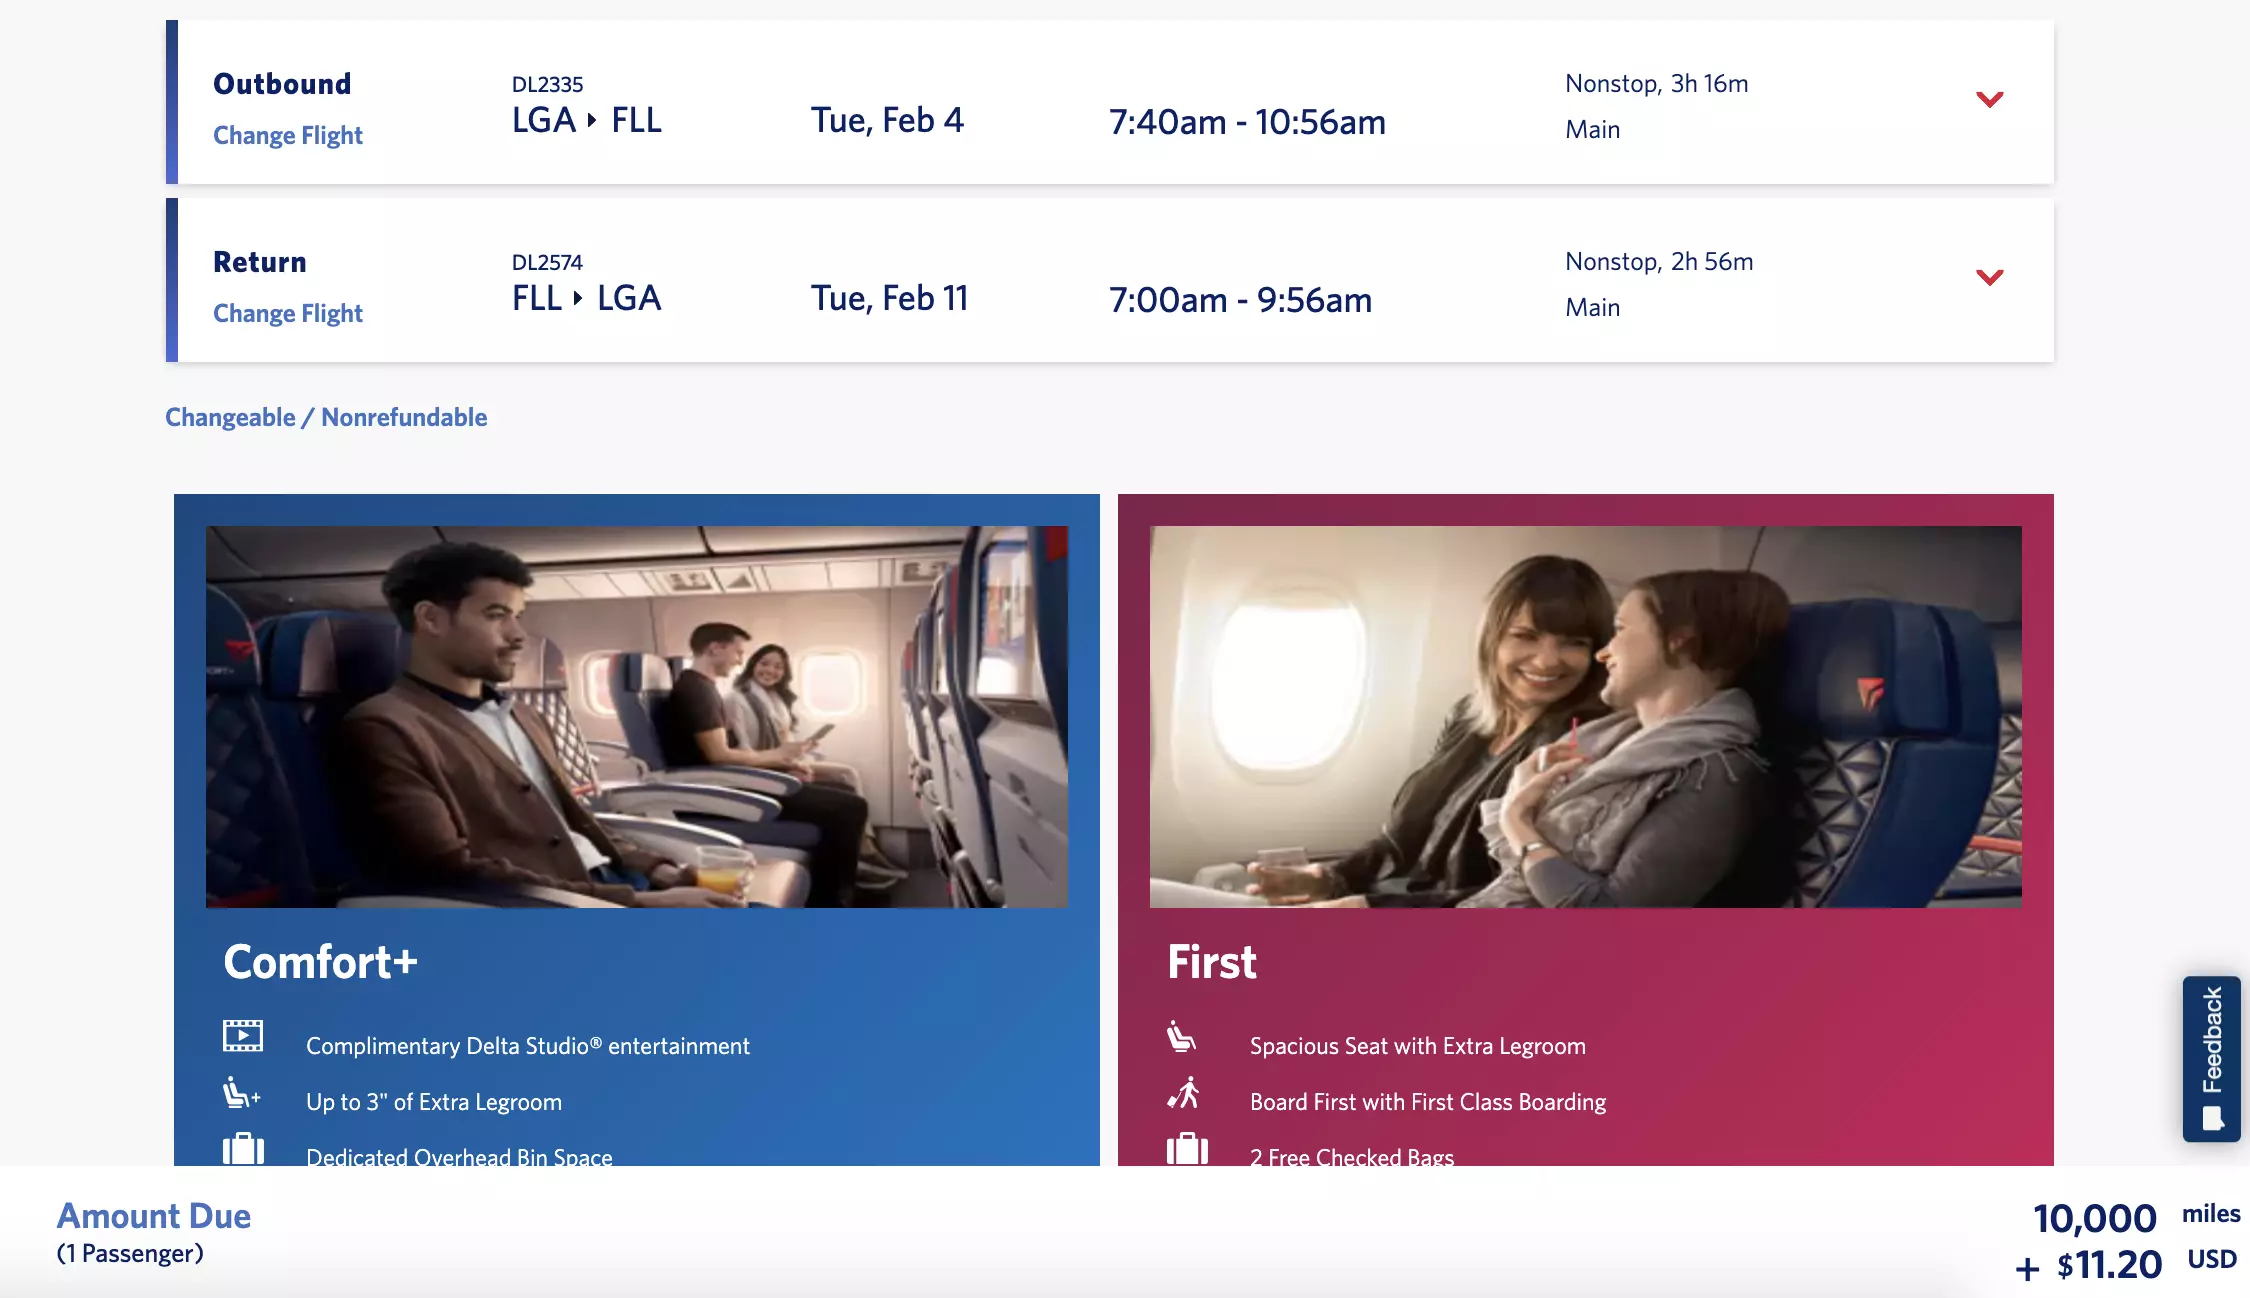View the Comfort+ cabin photo thumbnail
Viewport: 2250px width, 1298px height.
tap(640, 717)
